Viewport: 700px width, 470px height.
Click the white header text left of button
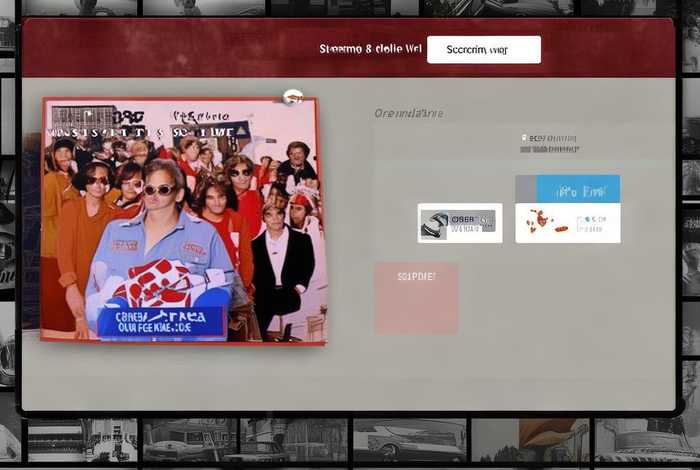click(370, 49)
